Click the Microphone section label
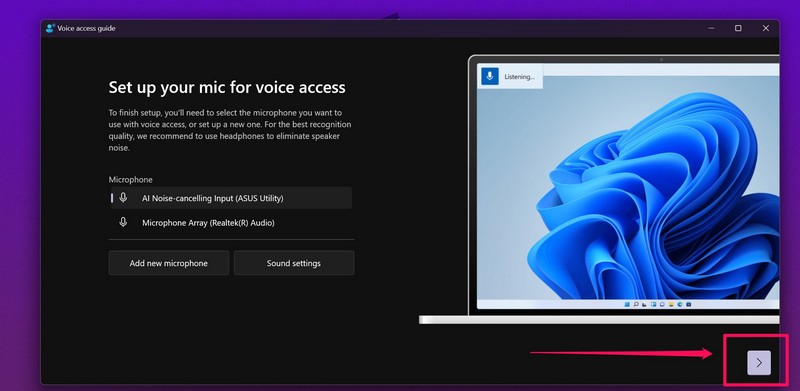Viewport: 800px width, 391px height. click(x=131, y=180)
